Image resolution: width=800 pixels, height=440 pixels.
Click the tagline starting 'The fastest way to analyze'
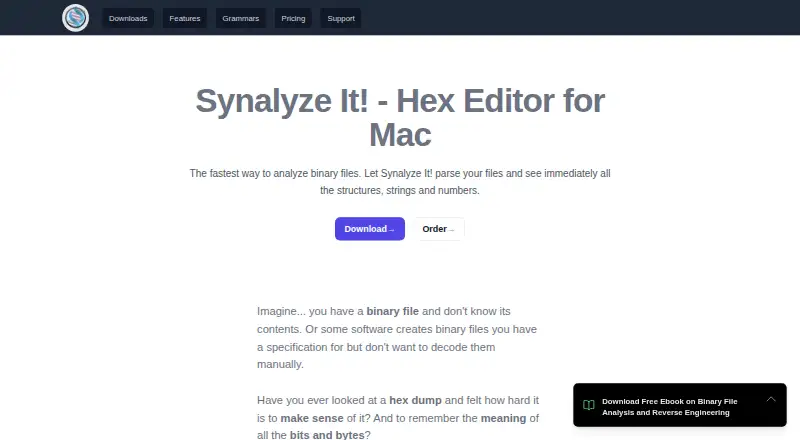[400, 182]
